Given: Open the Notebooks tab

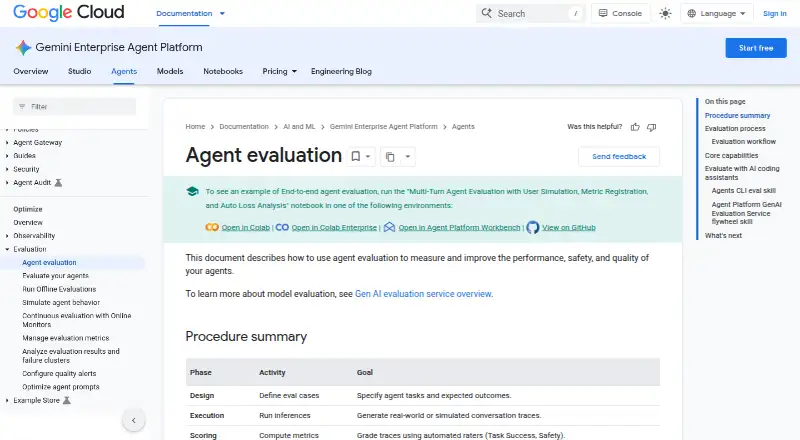Looking at the screenshot, I should point(223,71).
